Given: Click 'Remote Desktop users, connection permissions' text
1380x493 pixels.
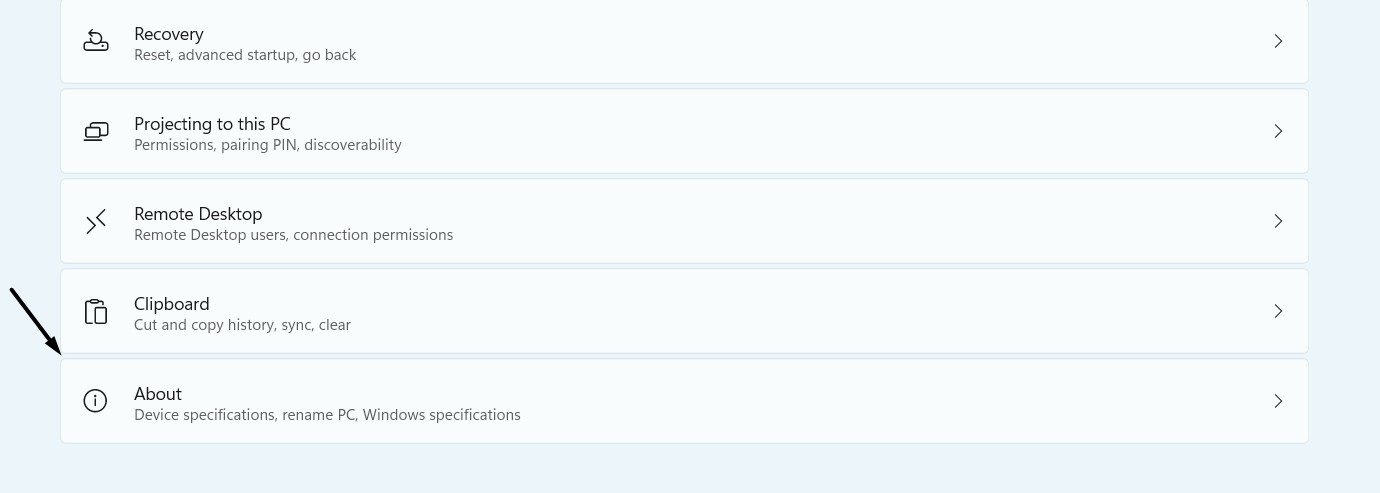Looking at the screenshot, I should click(x=293, y=235).
